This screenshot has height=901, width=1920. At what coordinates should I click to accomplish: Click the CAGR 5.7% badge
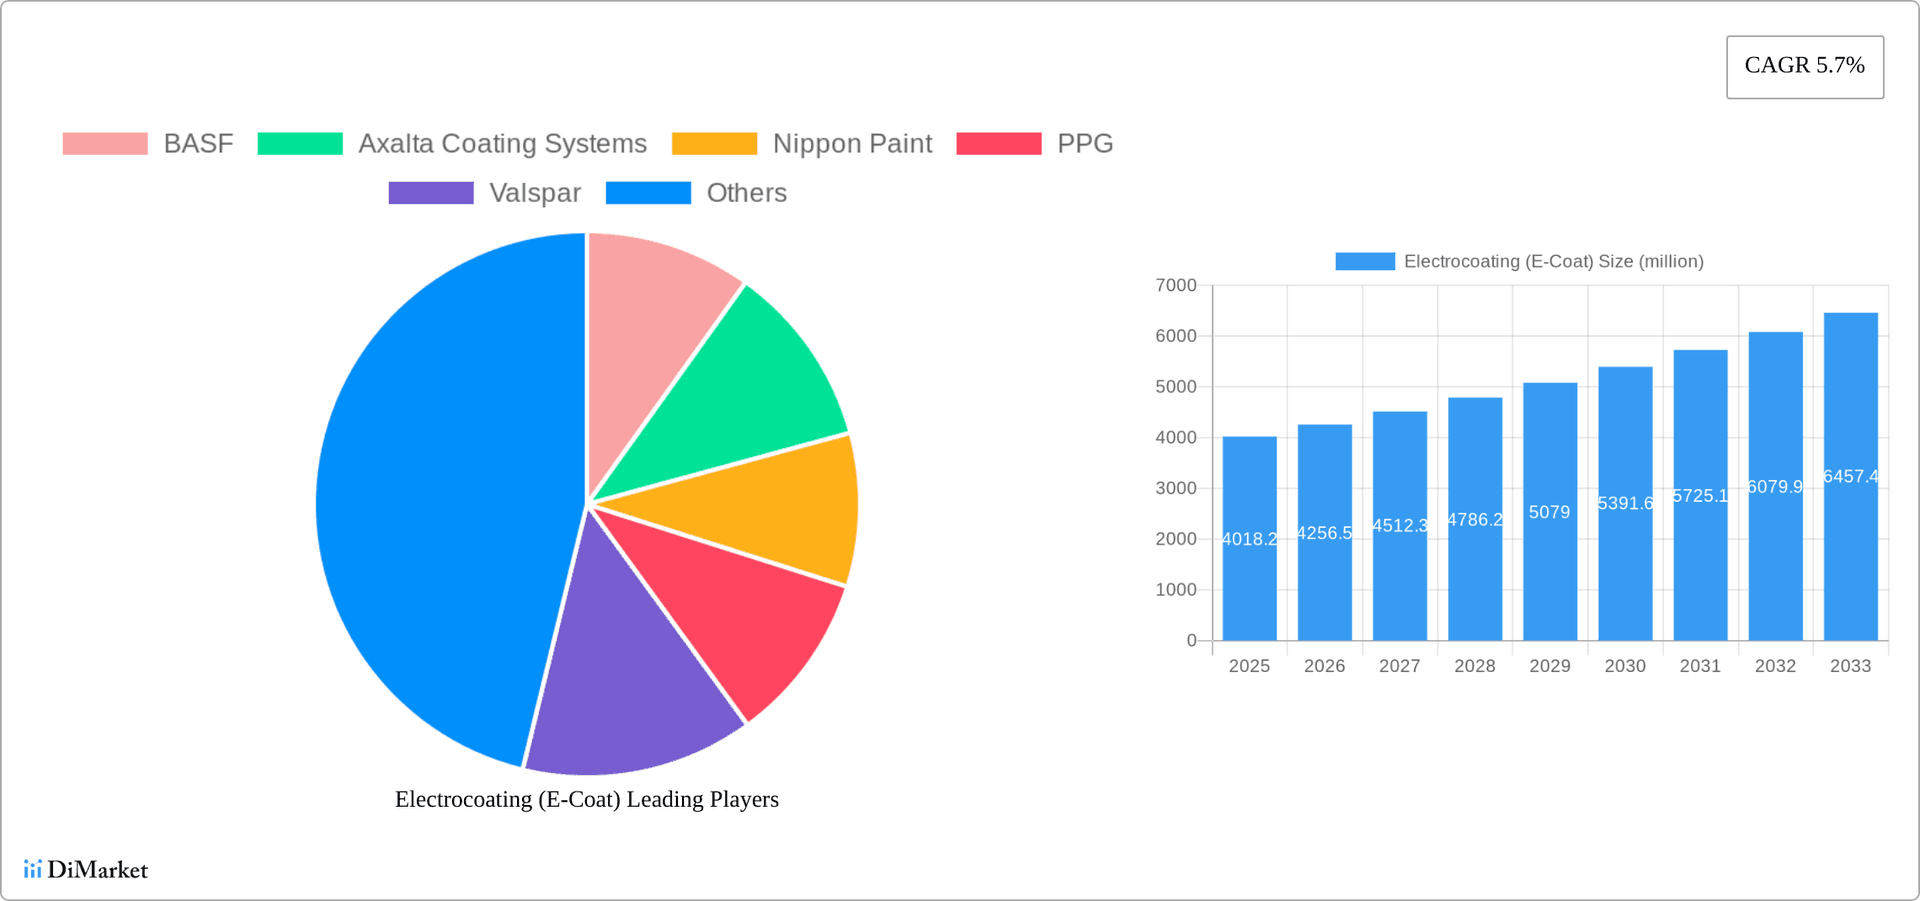[x=1804, y=66]
